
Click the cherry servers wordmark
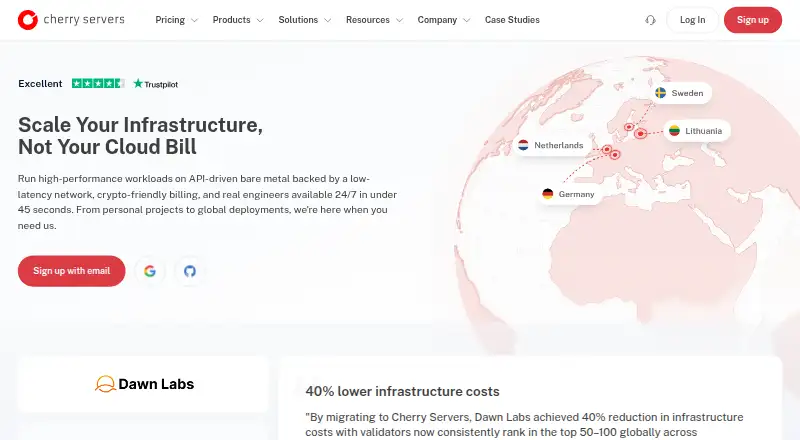[84, 19]
